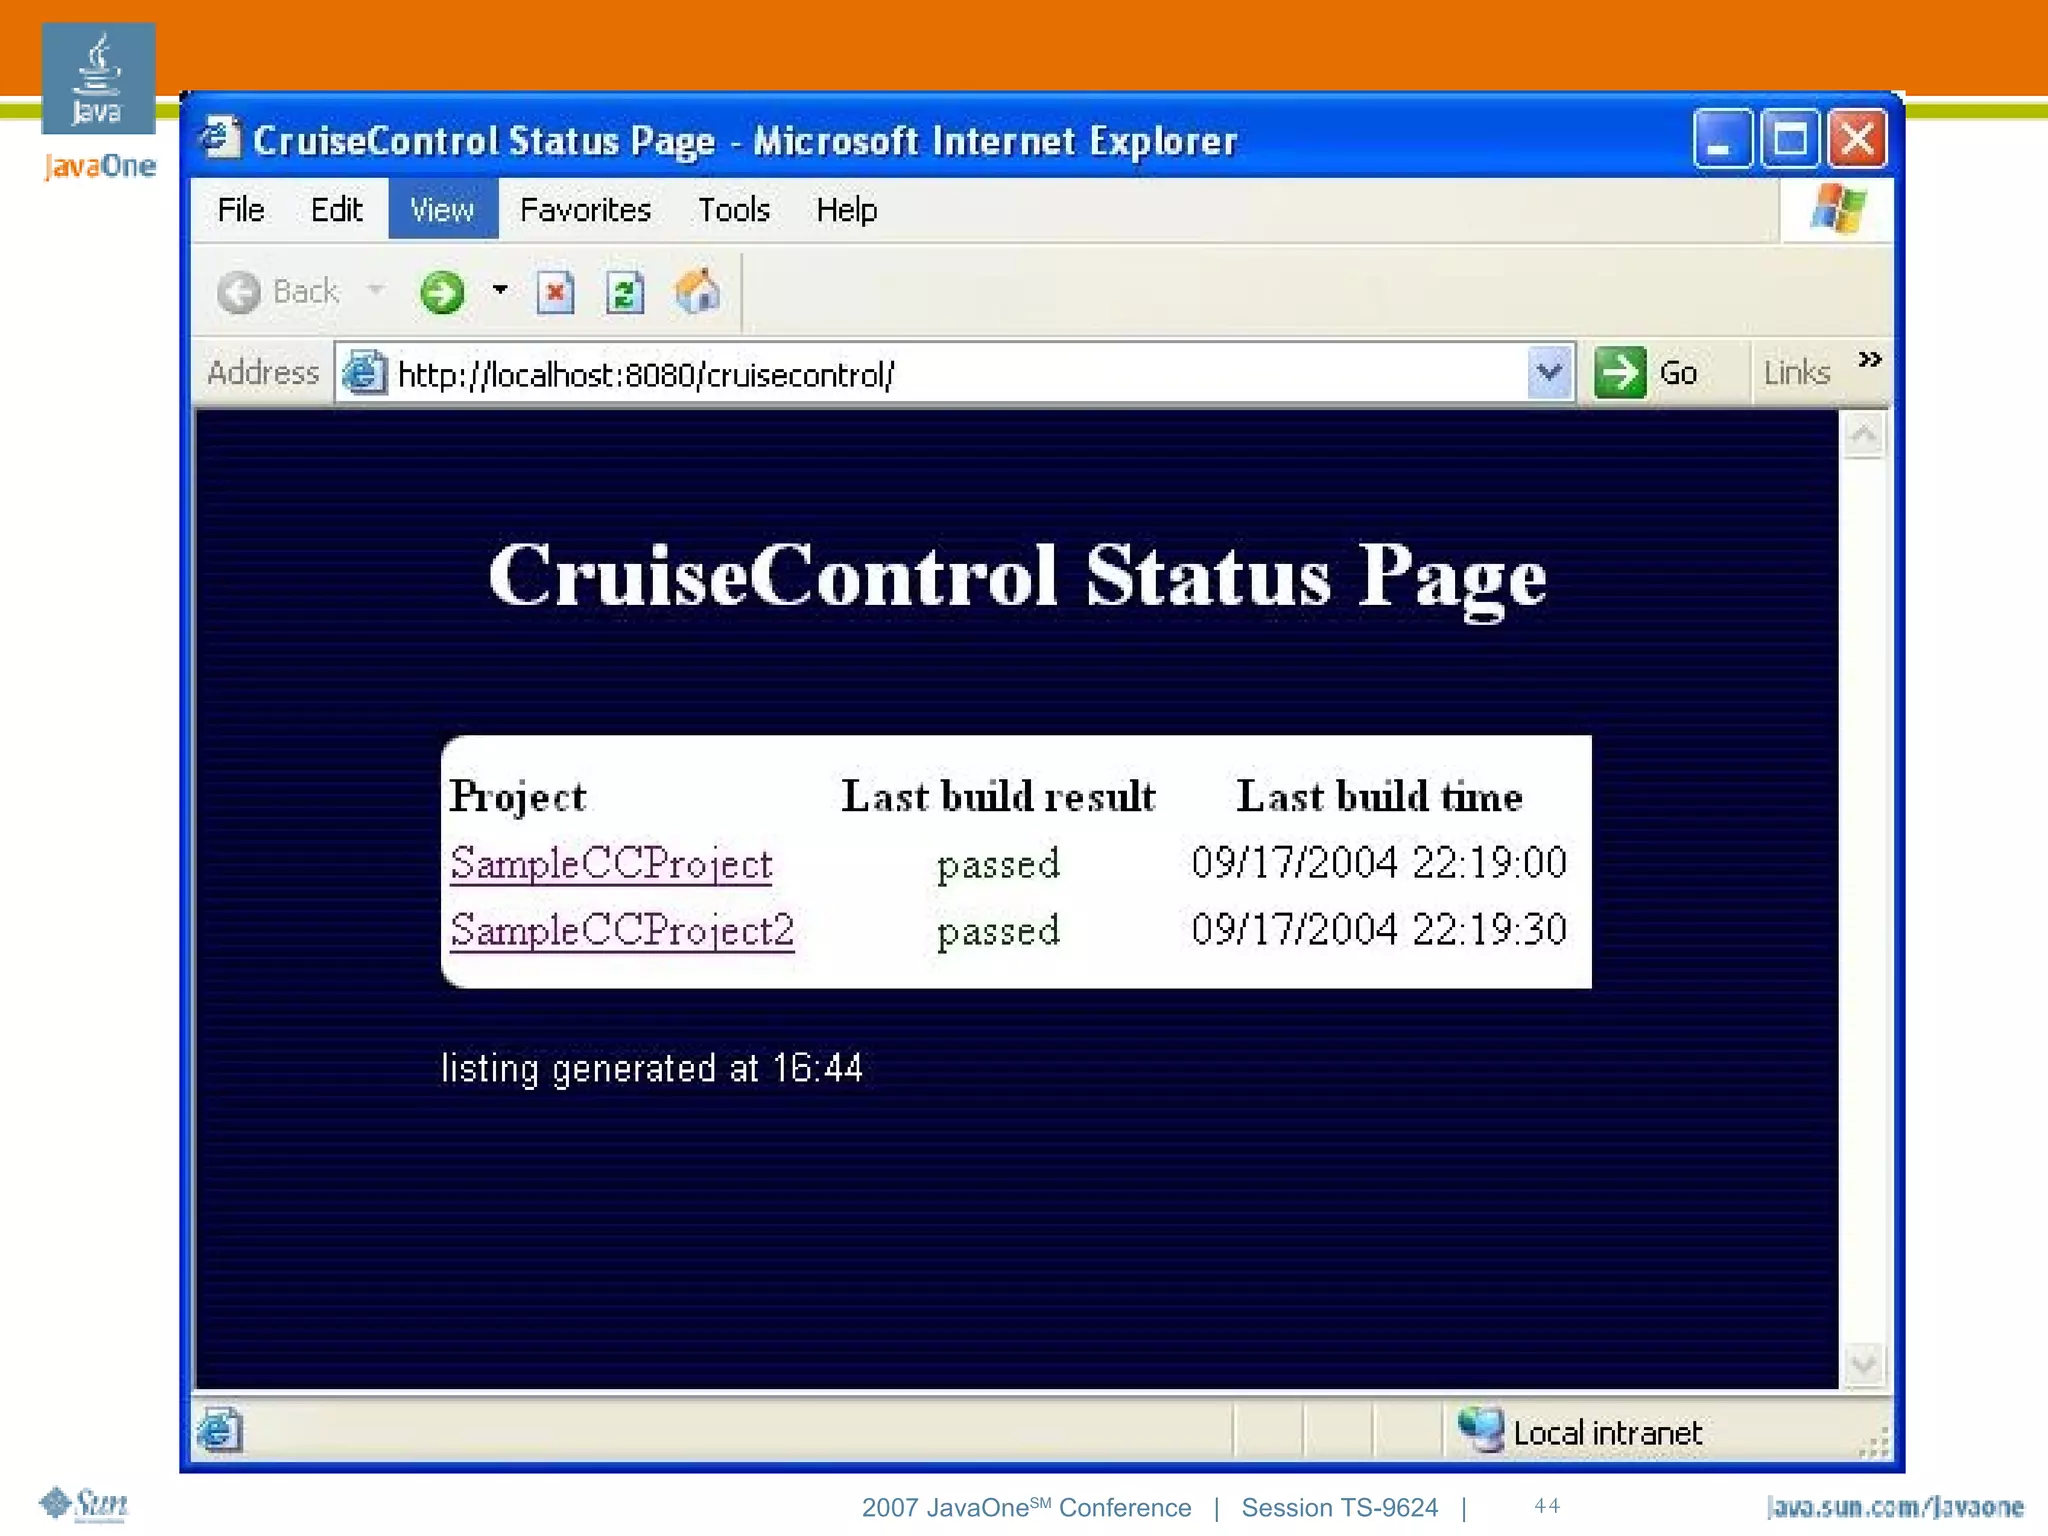Click the scrollbar down arrow
Viewport: 2048px width, 1536px height.
pyautogui.click(x=1863, y=1364)
